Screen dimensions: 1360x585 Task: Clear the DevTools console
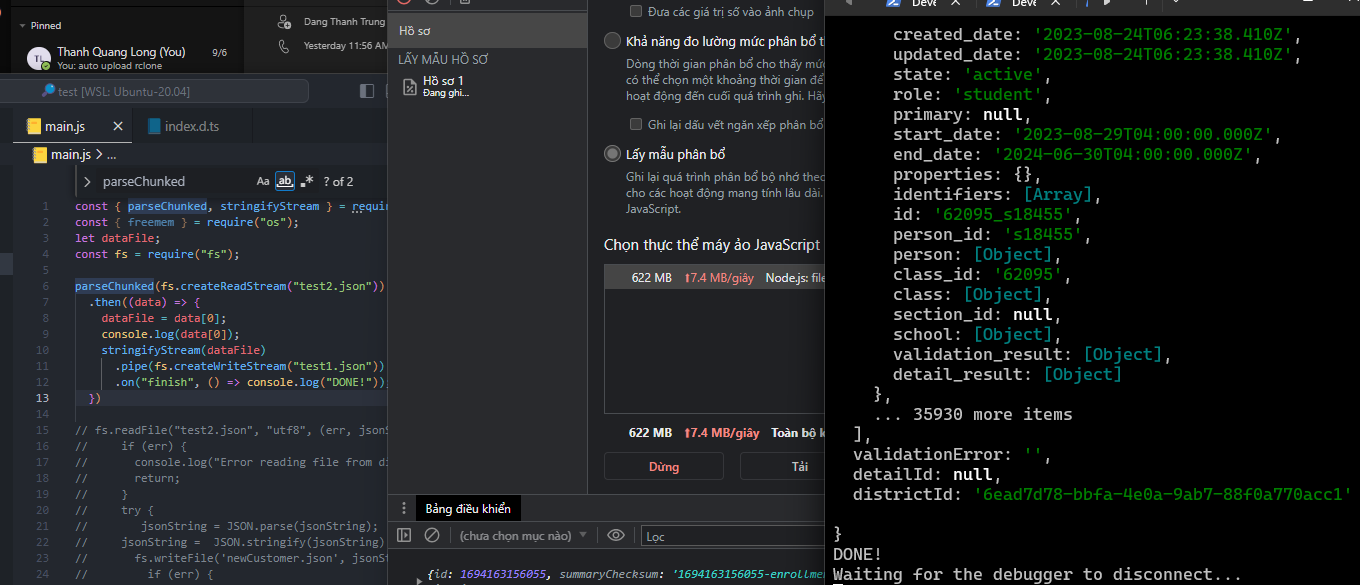pyautogui.click(x=432, y=535)
